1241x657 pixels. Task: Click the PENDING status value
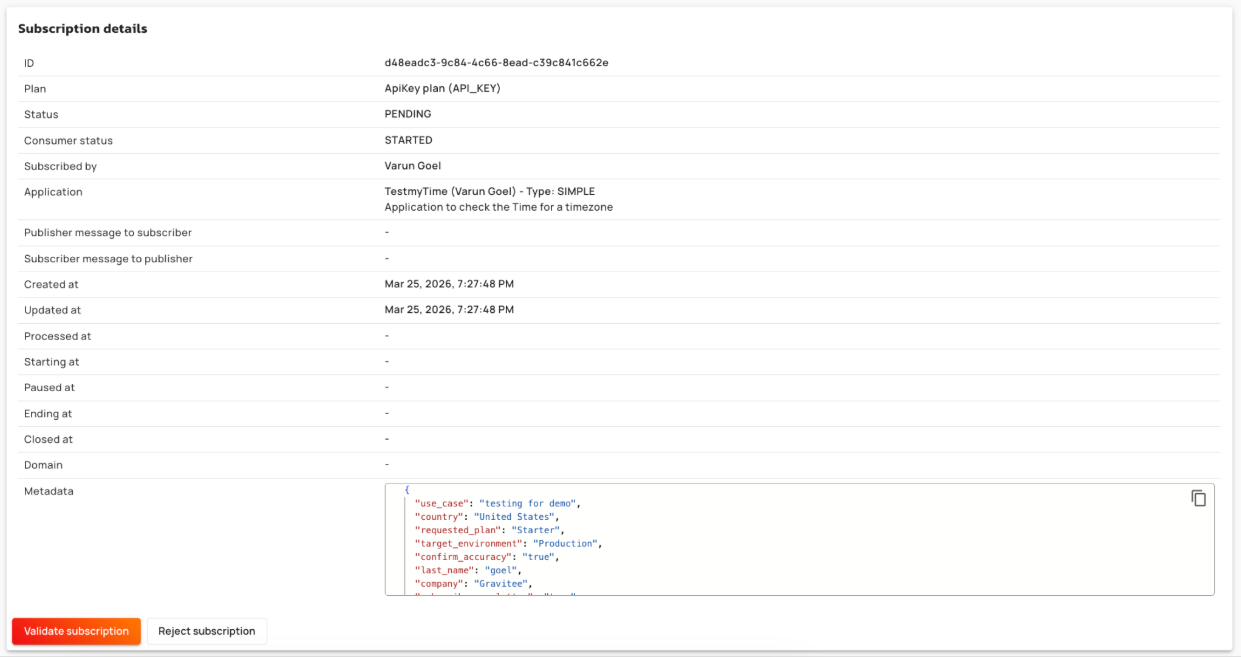click(x=408, y=115)
